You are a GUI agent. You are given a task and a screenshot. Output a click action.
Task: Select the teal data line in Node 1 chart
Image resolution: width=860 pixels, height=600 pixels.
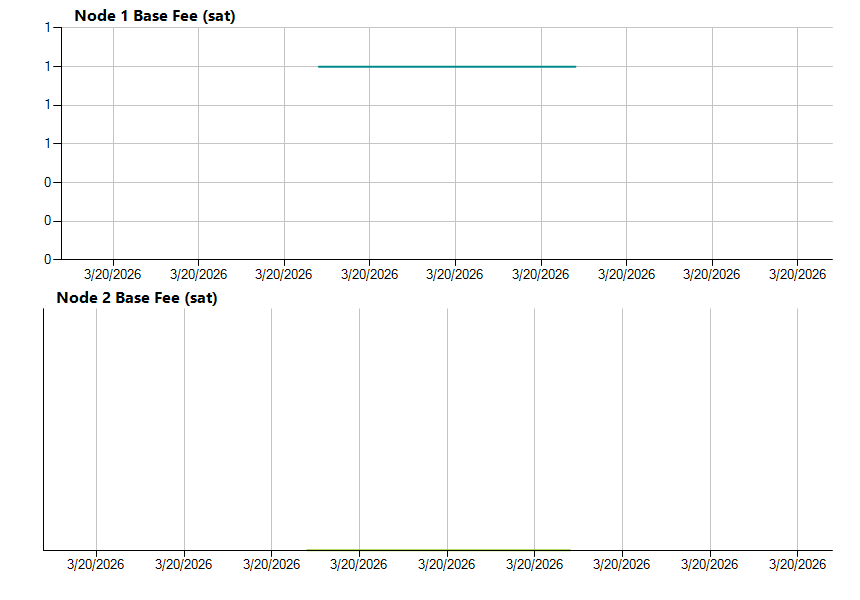click(x=447, y=67)
